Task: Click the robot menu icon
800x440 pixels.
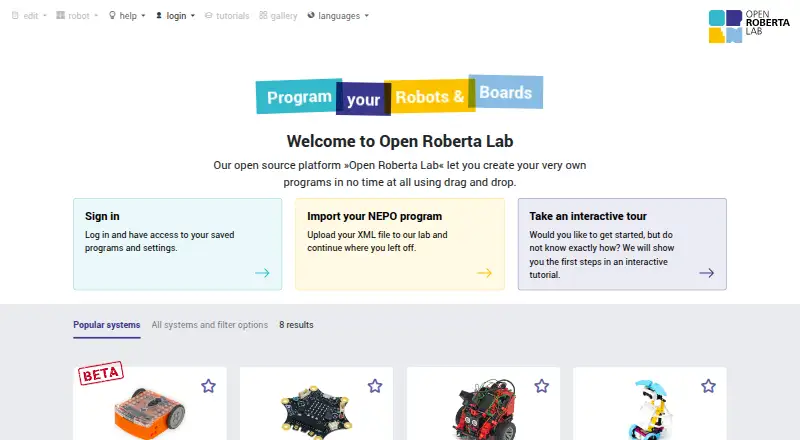Action: pyautogui.click(x=60, y=15)
